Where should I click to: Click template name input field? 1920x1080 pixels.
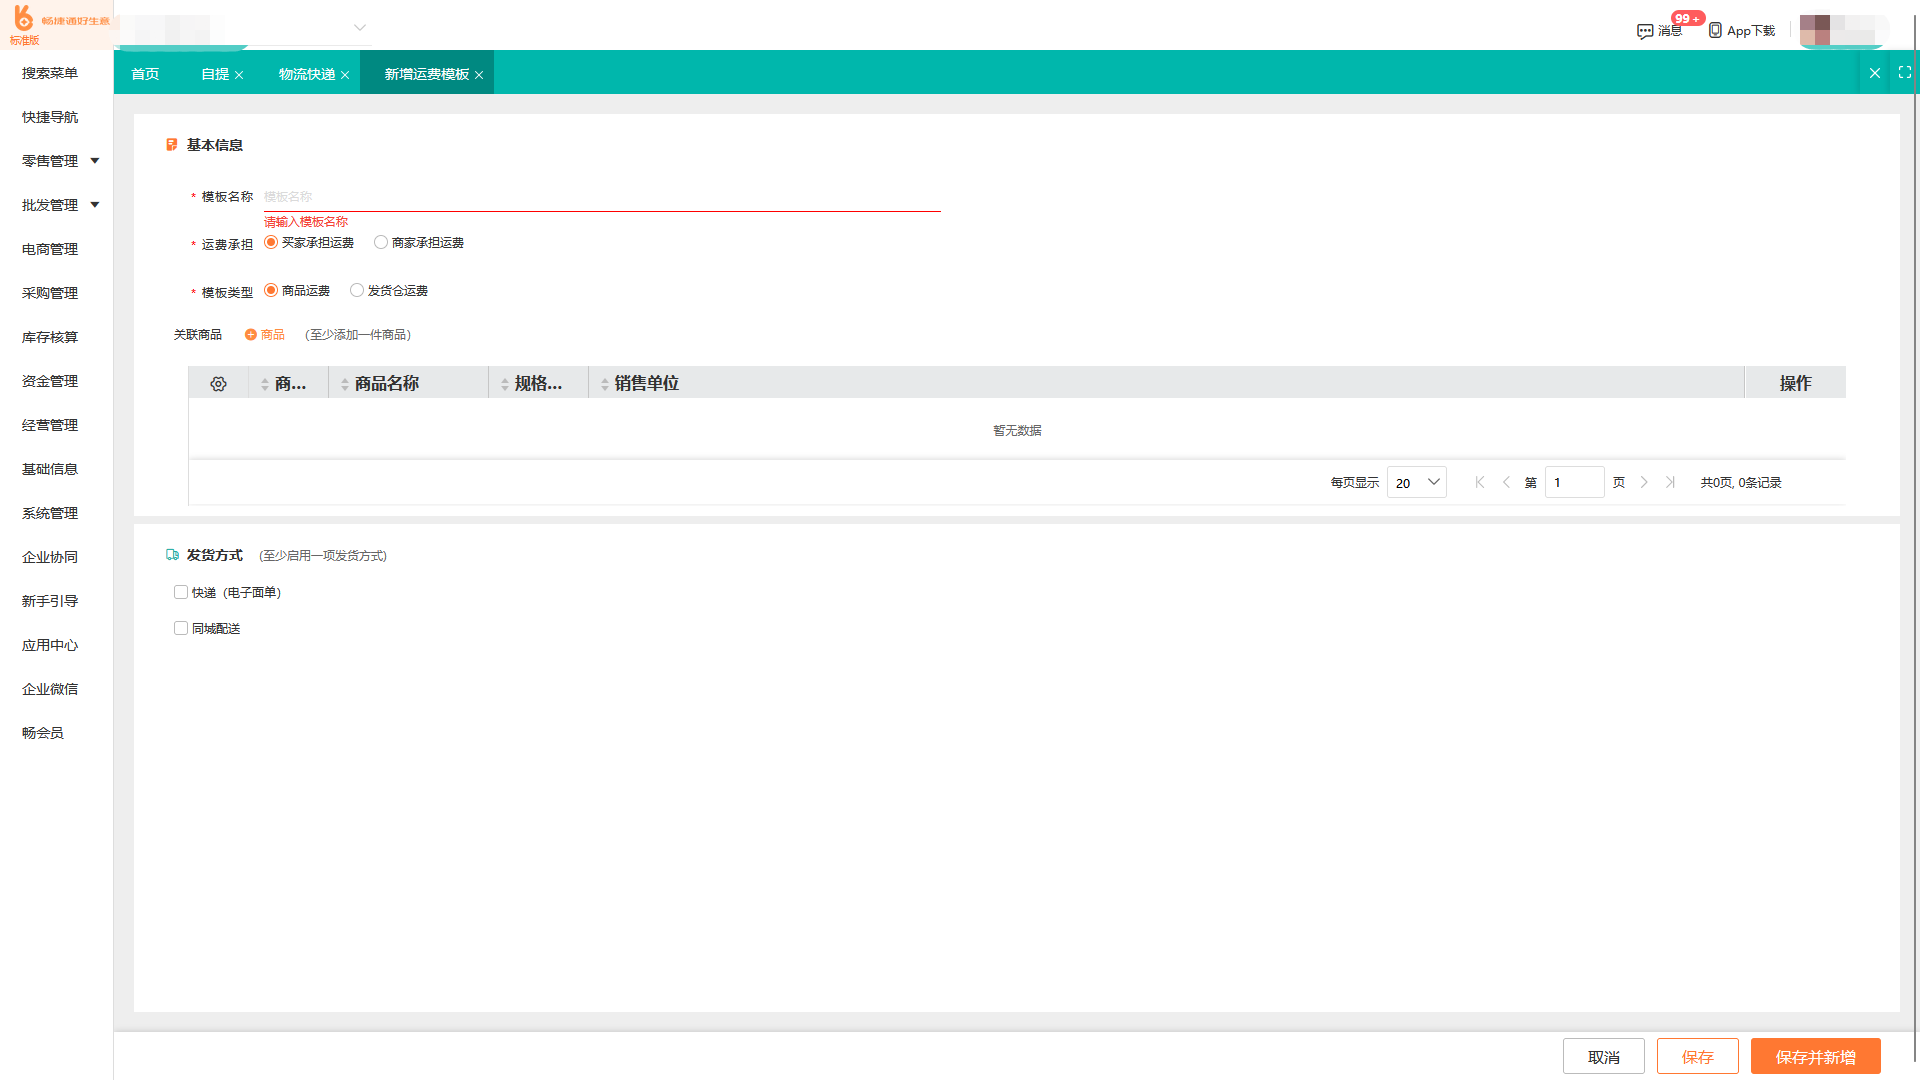600,195
